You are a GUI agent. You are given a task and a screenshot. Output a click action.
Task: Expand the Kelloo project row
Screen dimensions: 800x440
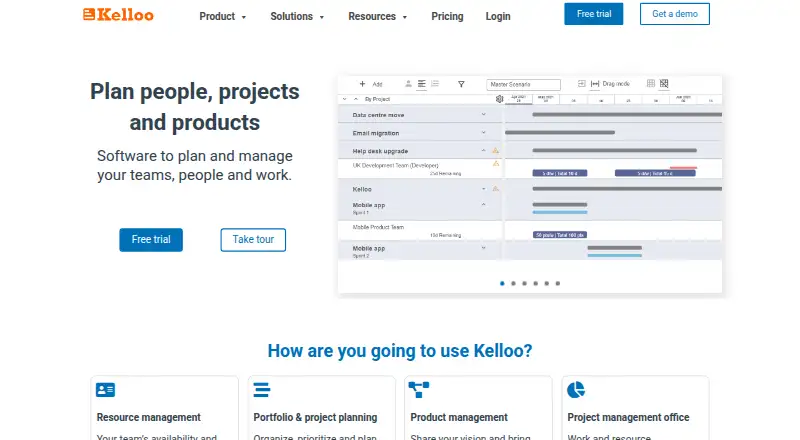tap(484, 189)
